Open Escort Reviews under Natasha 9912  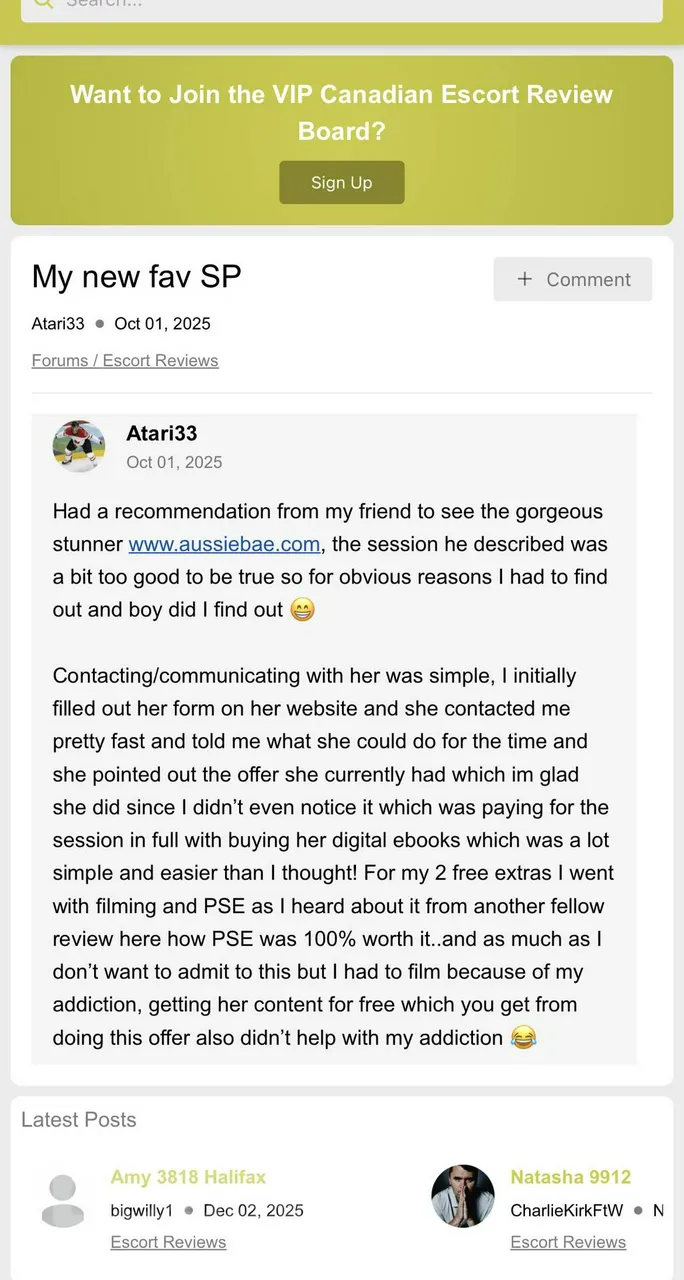pyautogui.click(x=568, y=1242)
